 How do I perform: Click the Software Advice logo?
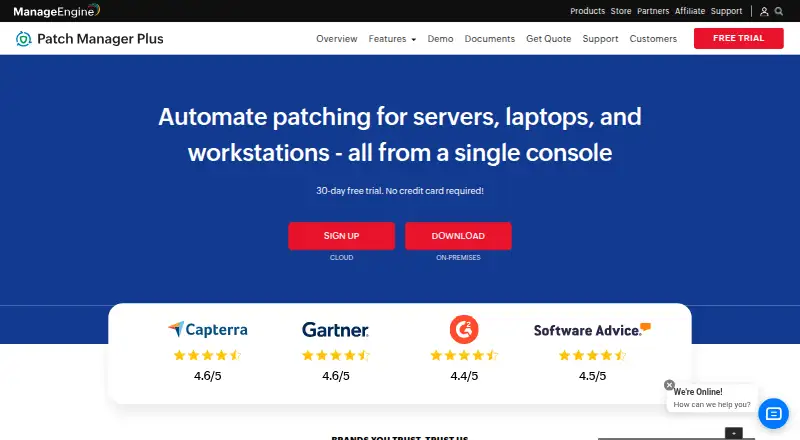(592, 330)
